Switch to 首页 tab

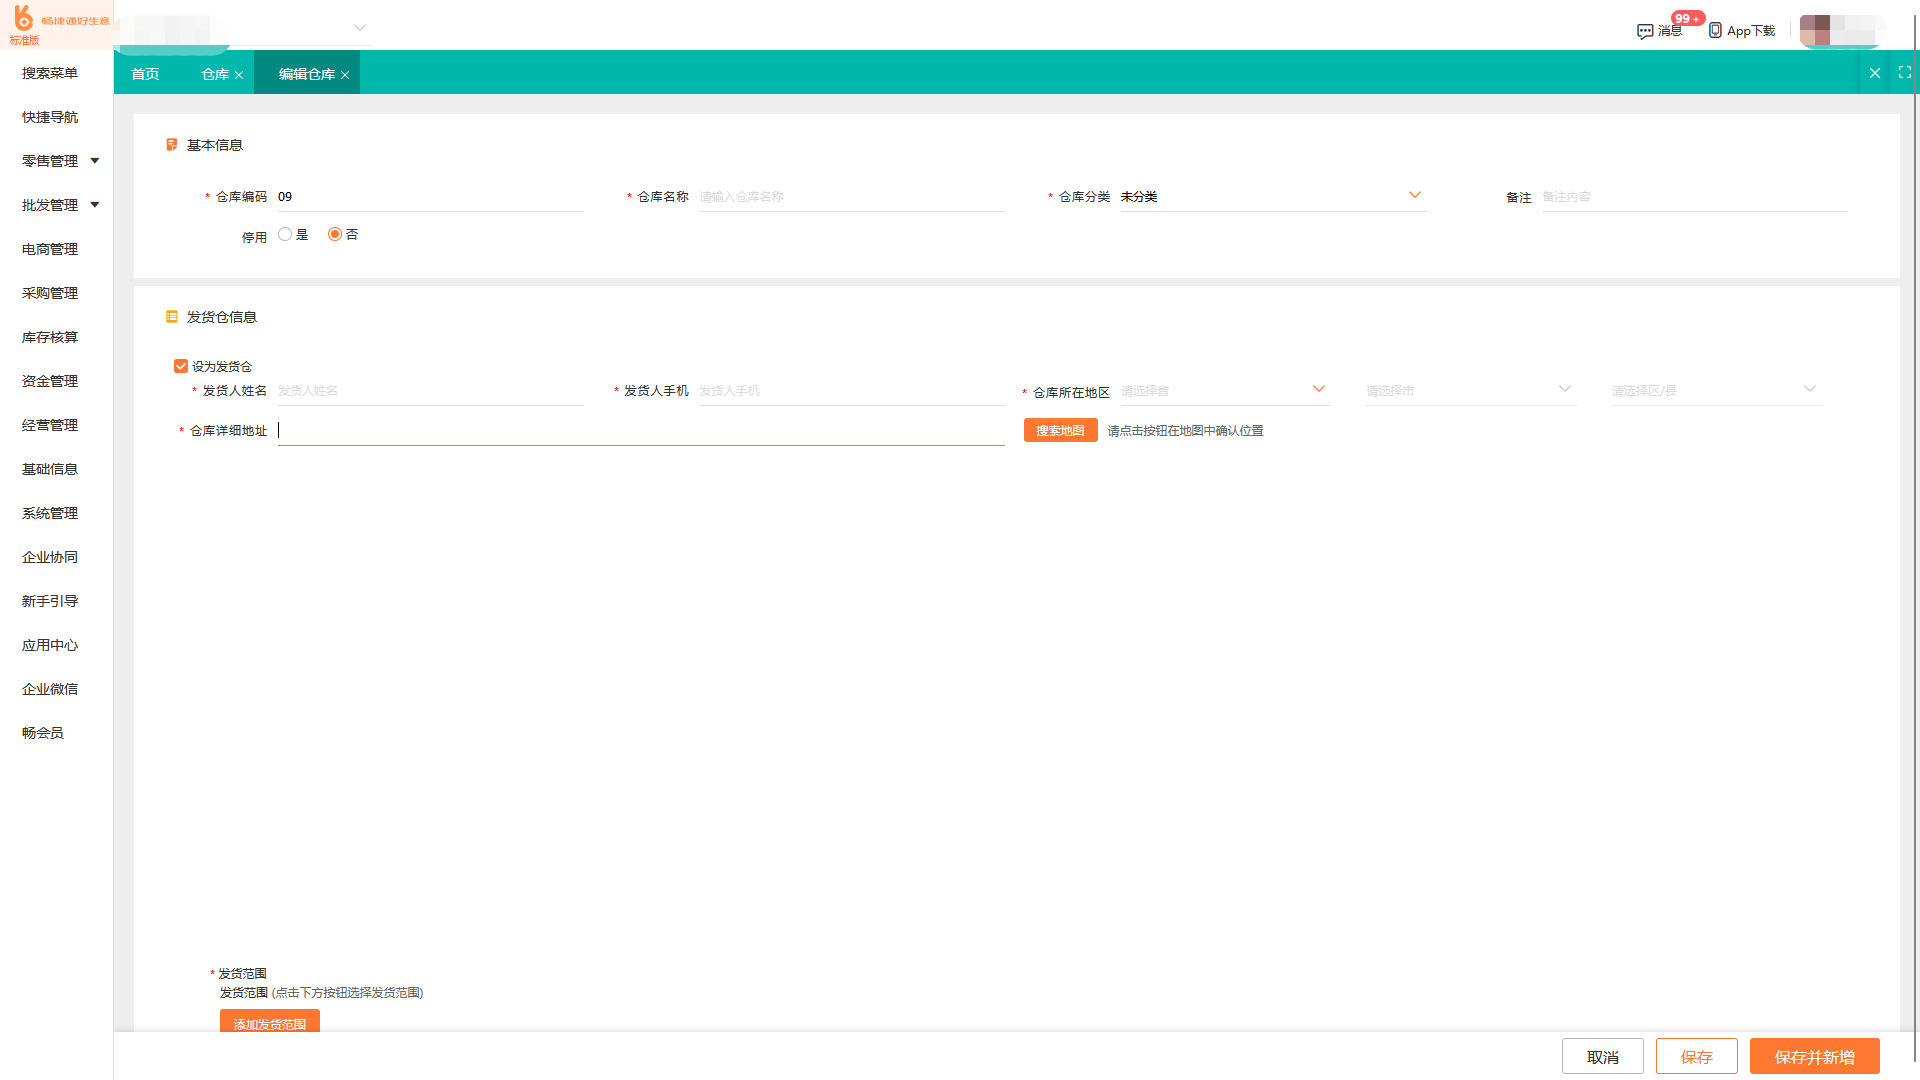[144, 73]
